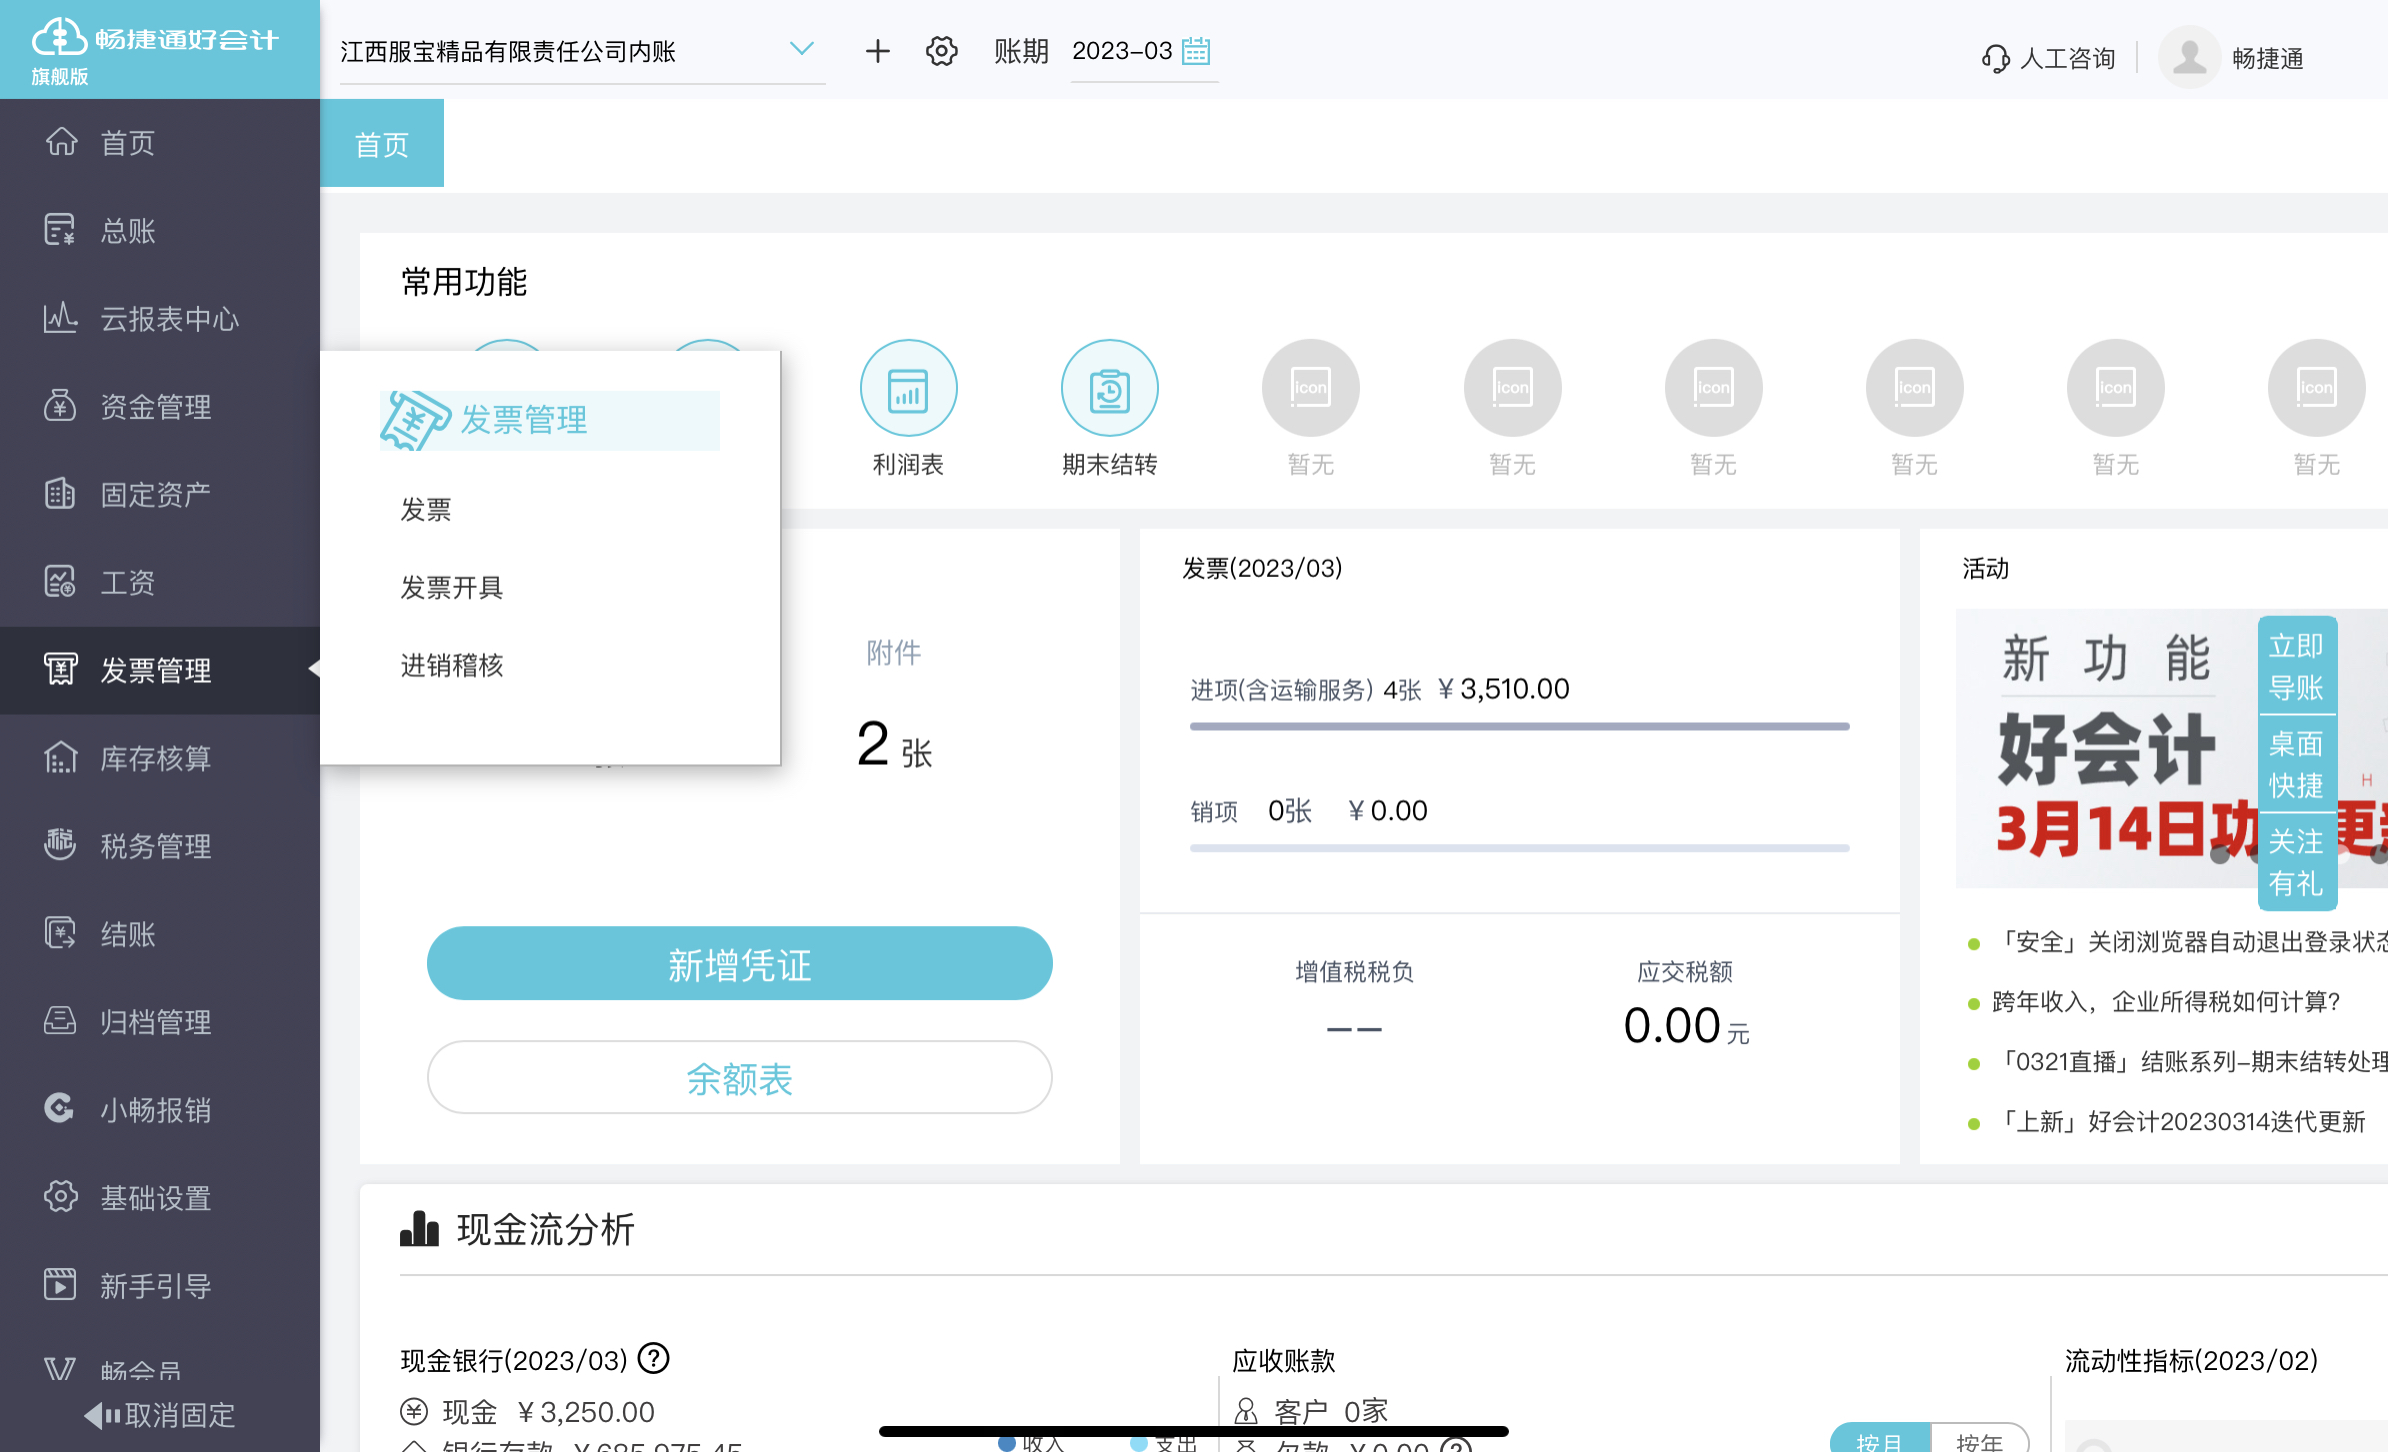Select the 进销稽核 menu item
The image size is (2388, 1452).
[452, 664]
